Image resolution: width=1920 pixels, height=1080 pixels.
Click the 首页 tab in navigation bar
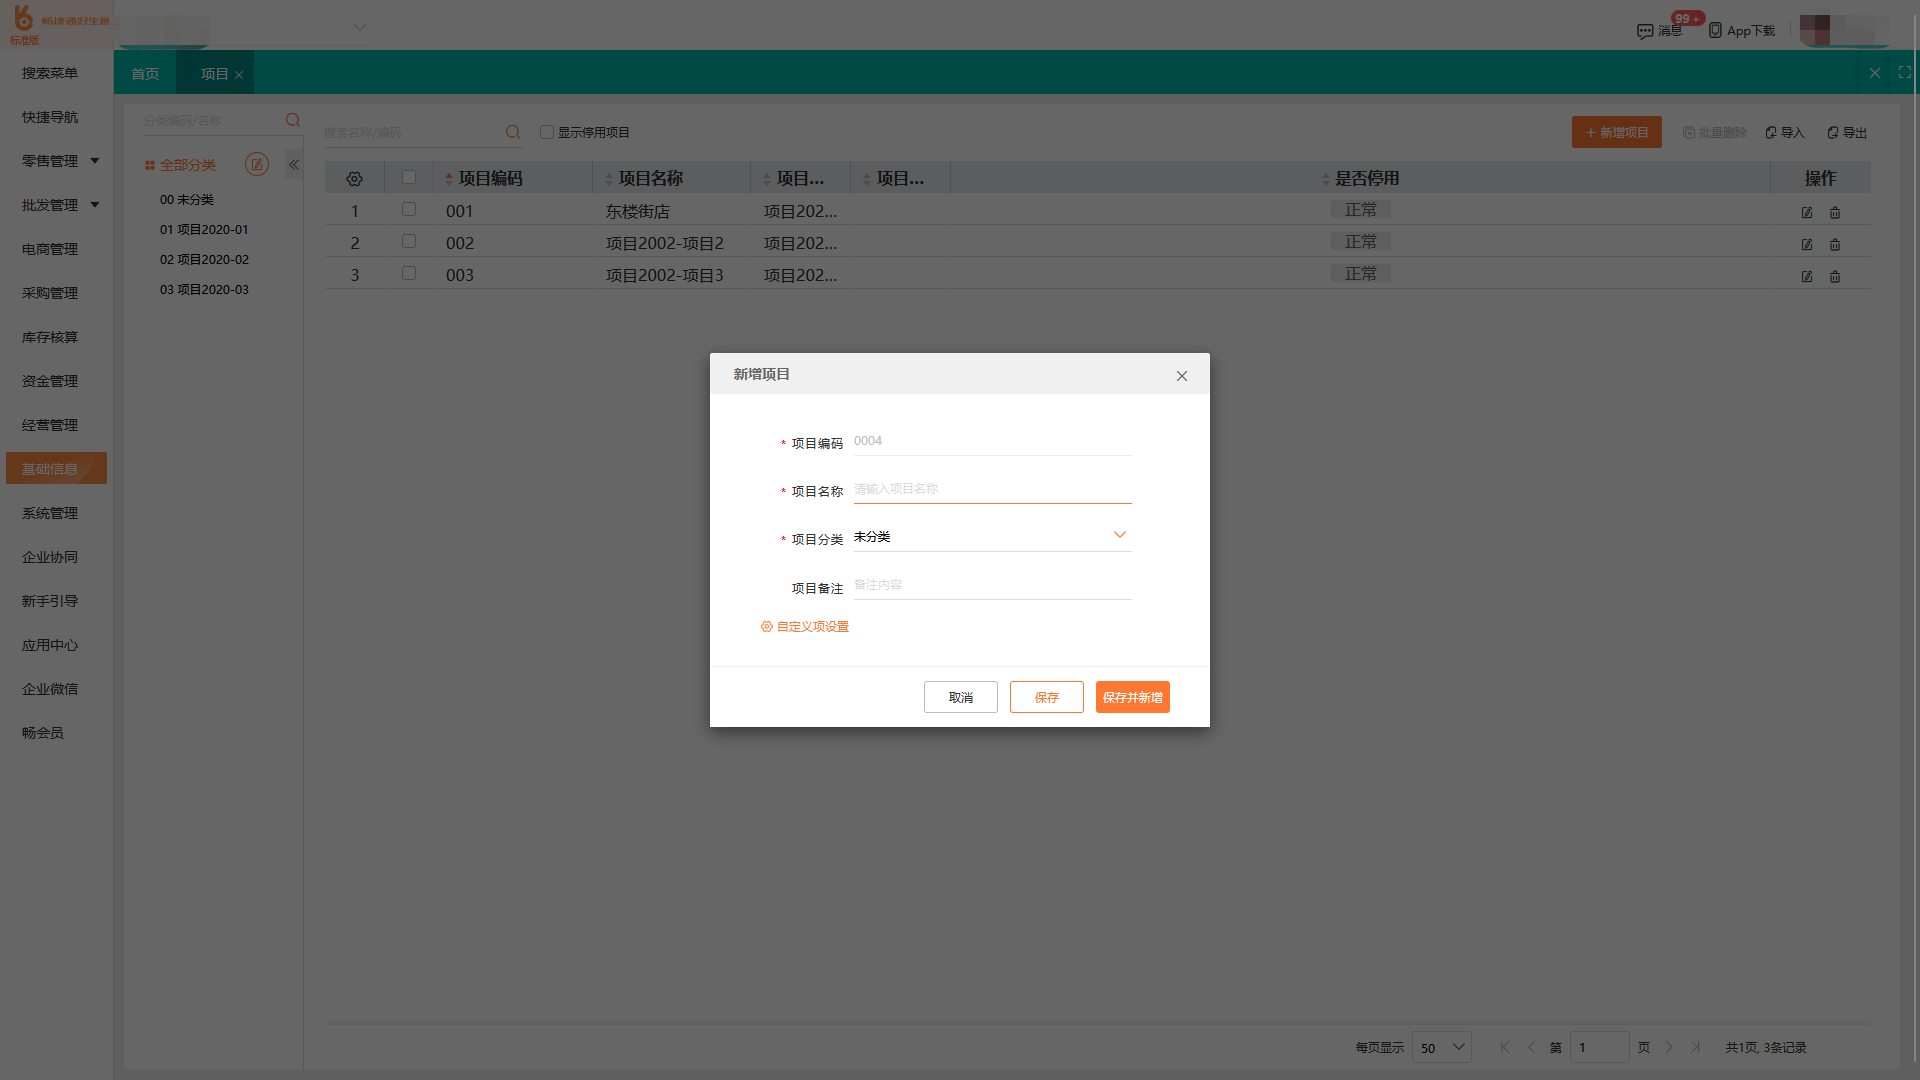click(145, 73)
